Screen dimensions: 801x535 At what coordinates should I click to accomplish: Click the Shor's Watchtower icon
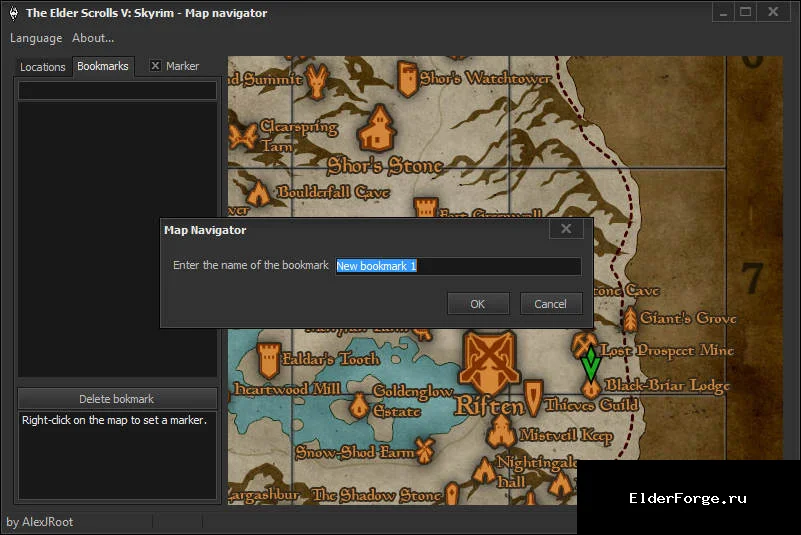[x=407, y=77]
